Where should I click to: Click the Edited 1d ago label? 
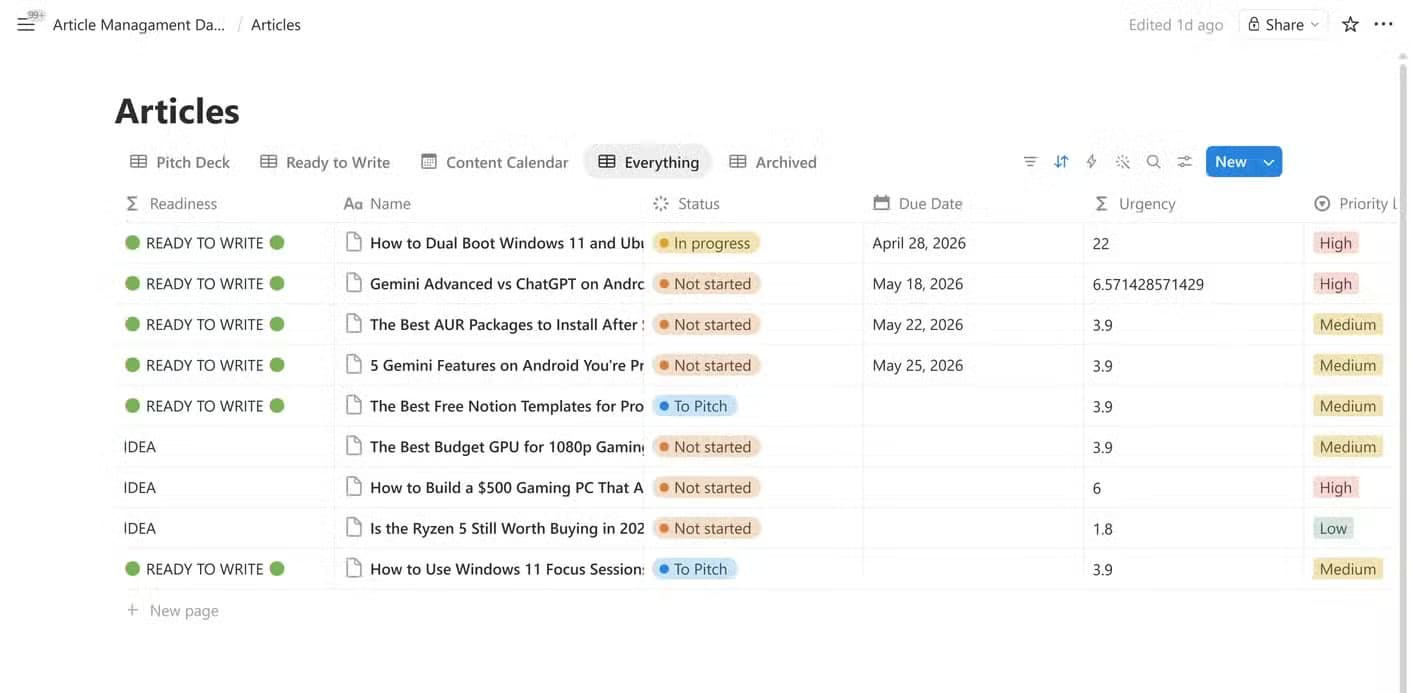[1176, 25]
